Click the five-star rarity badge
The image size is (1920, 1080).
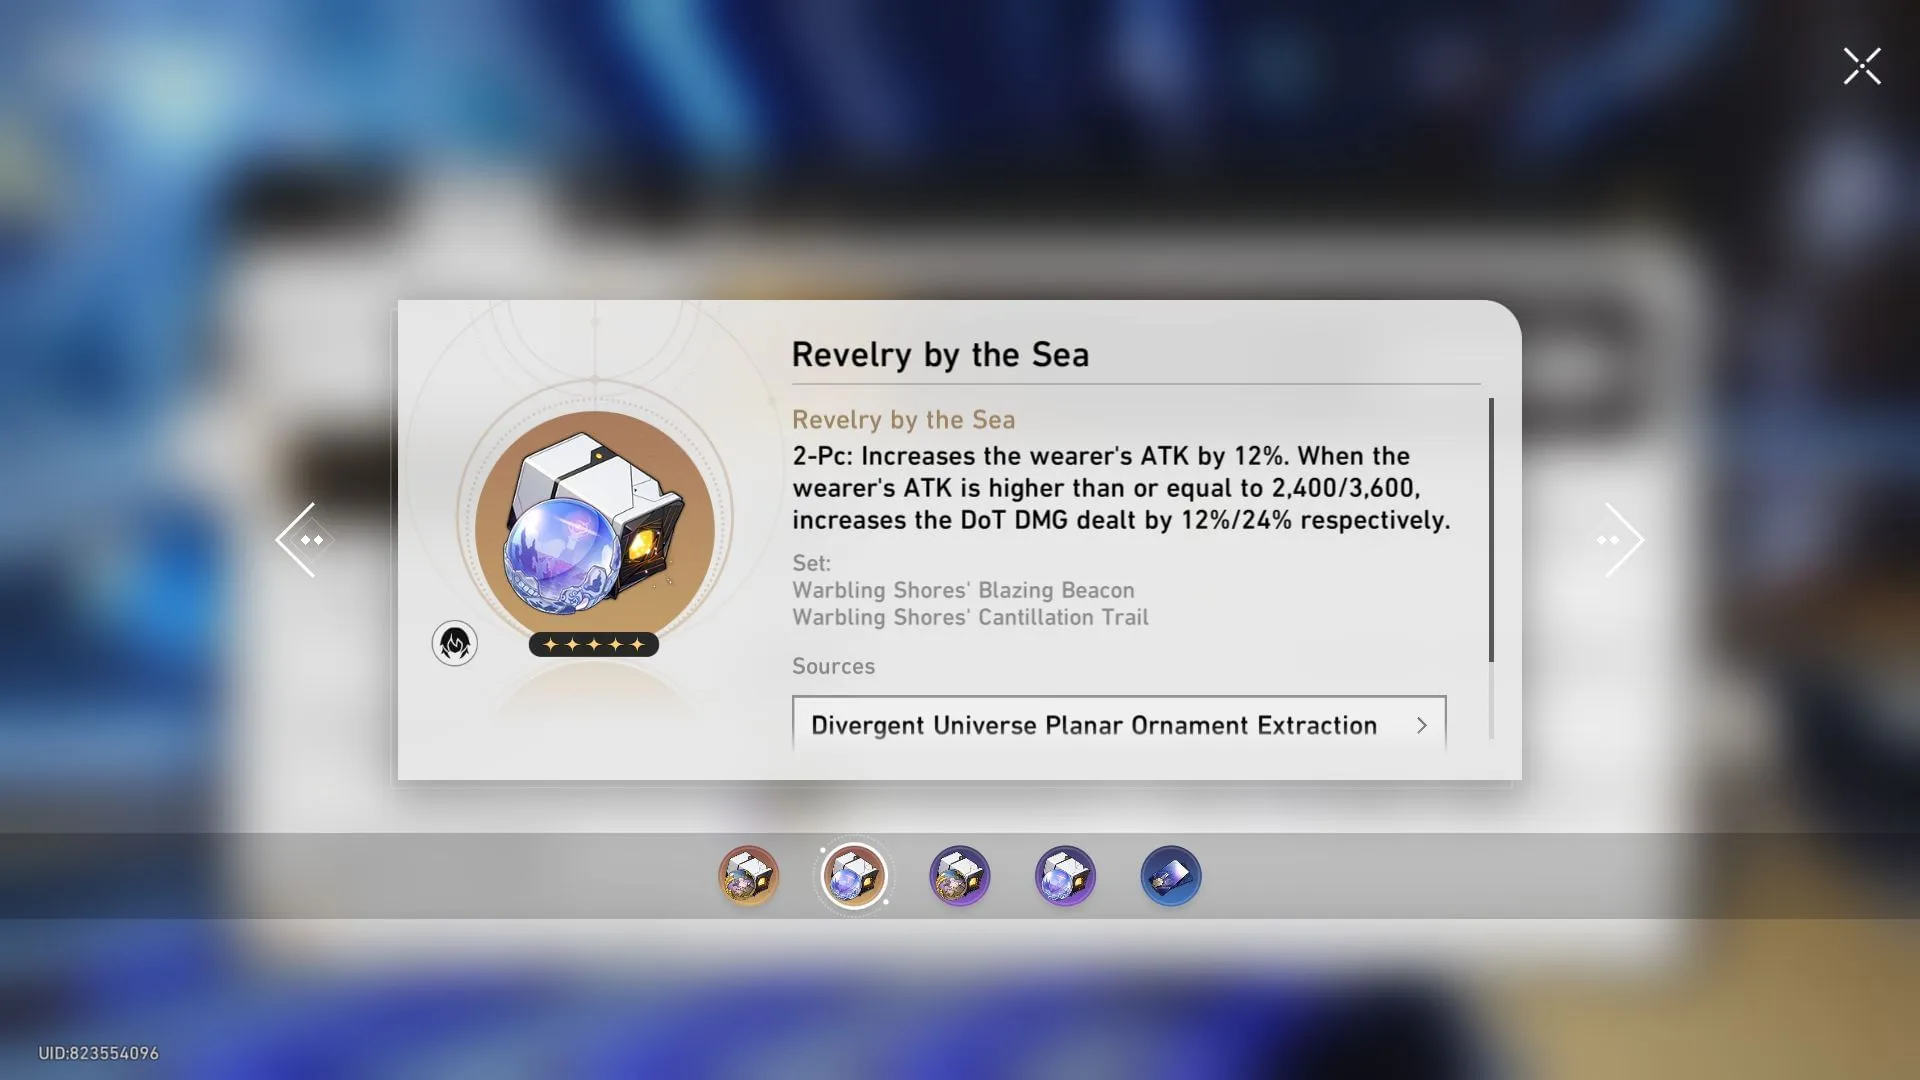[594, 644]
